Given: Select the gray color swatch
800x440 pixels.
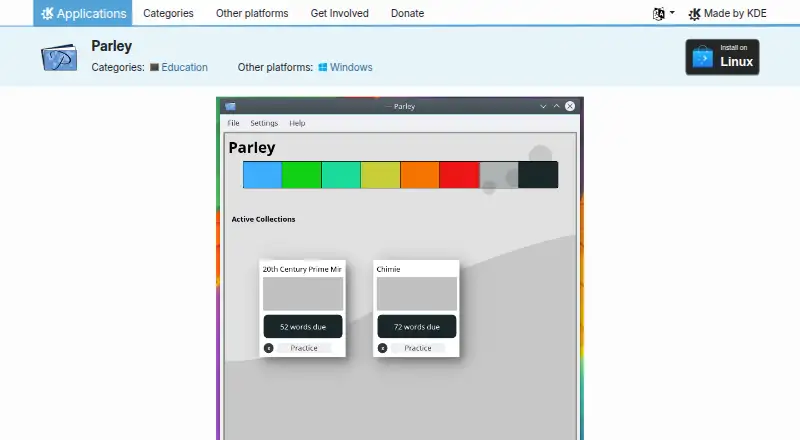Looking at the screenshot, I should pyautogui.click(x=499, y=175).
